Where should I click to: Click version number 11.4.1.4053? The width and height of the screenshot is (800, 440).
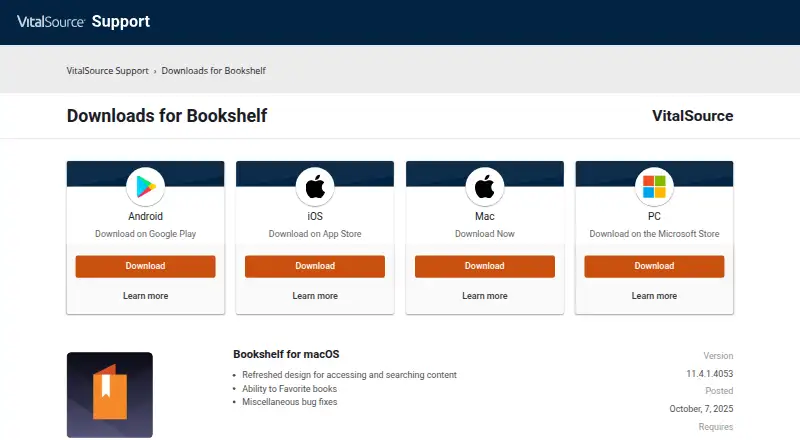point(709,374)
